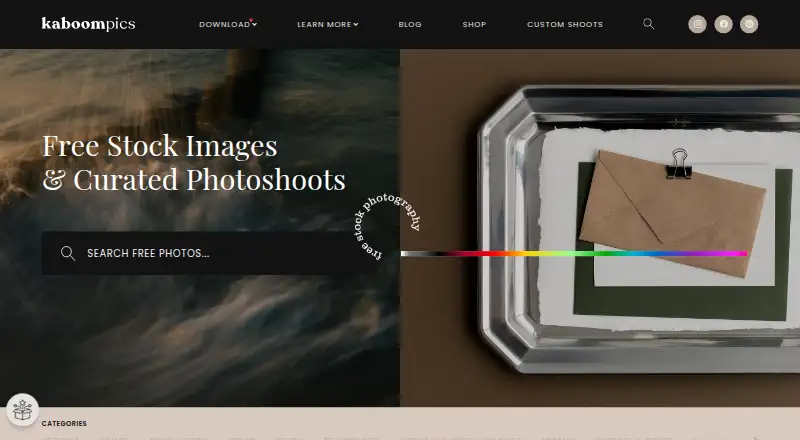Open the Pinterest profile icon

(x=749, y=24)
